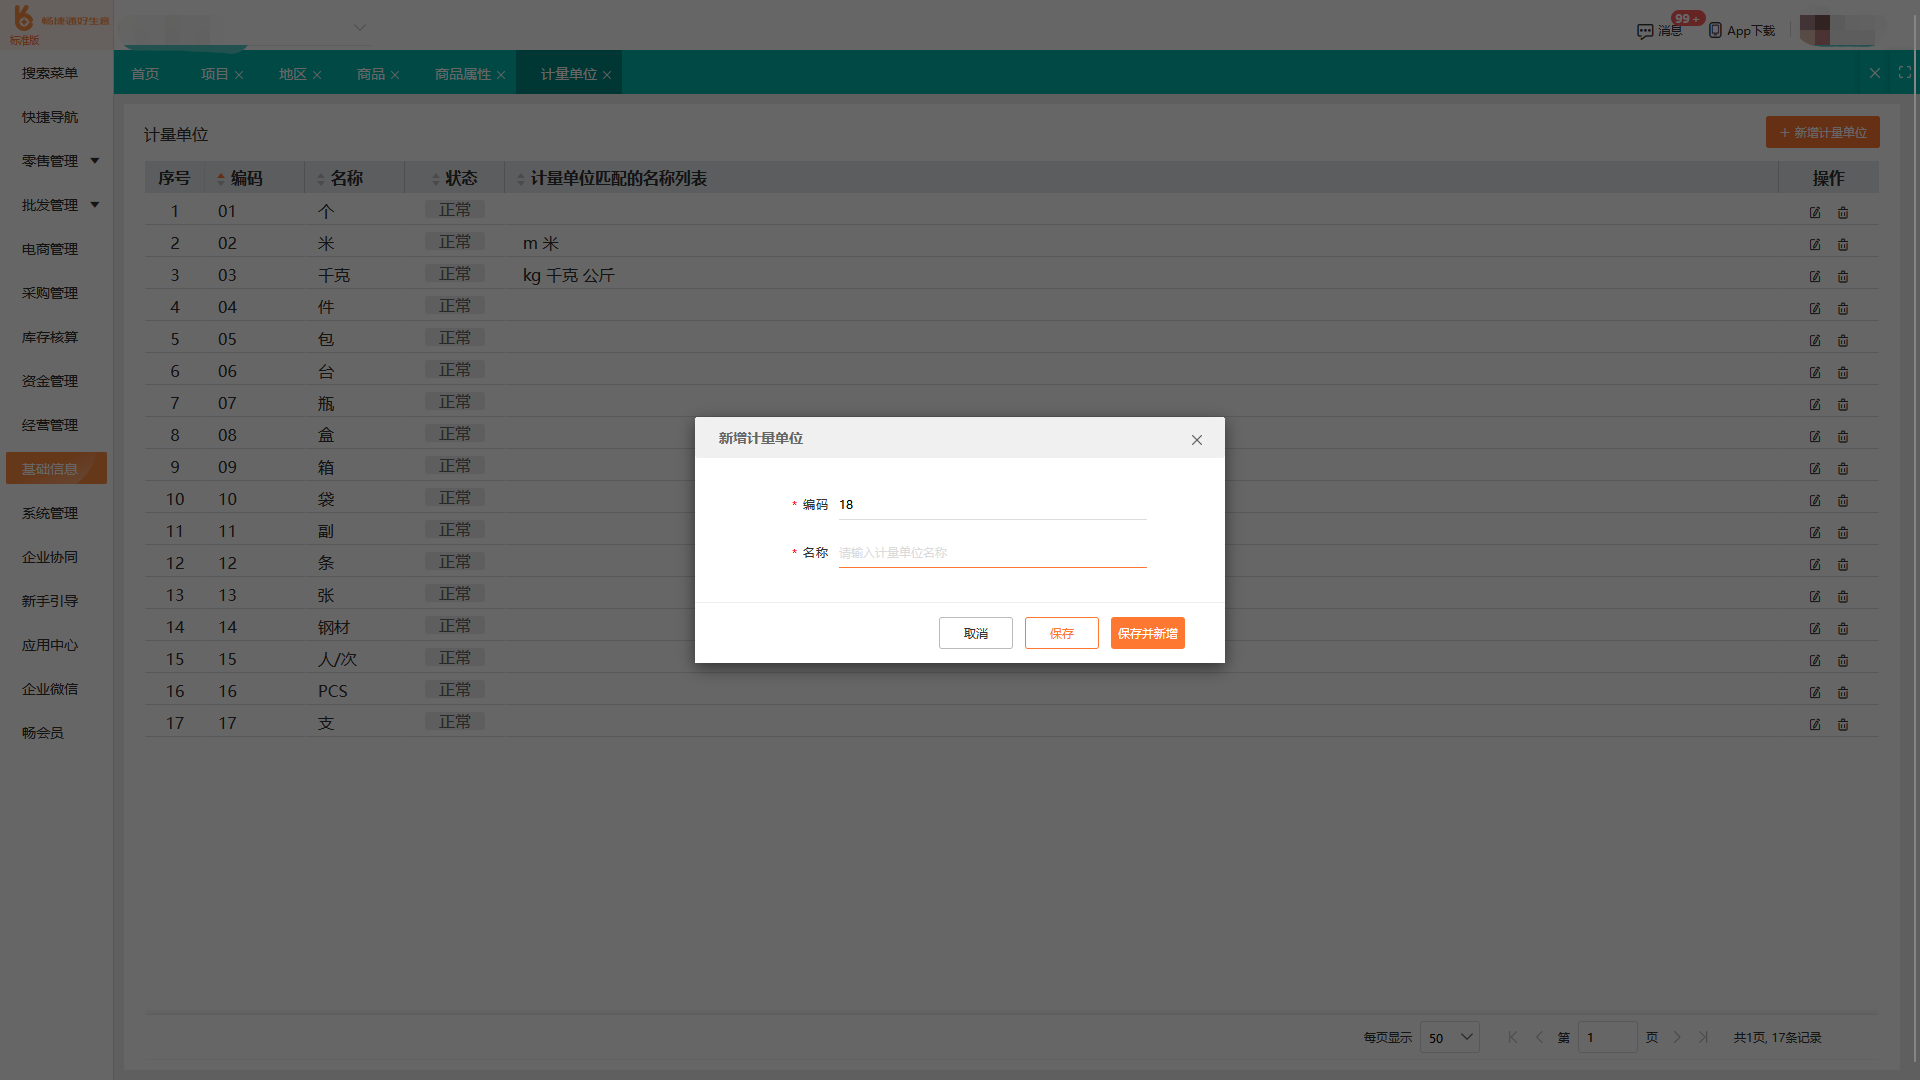
Task: Click the 保存并新增 button in dialog
Action: 1146,633
